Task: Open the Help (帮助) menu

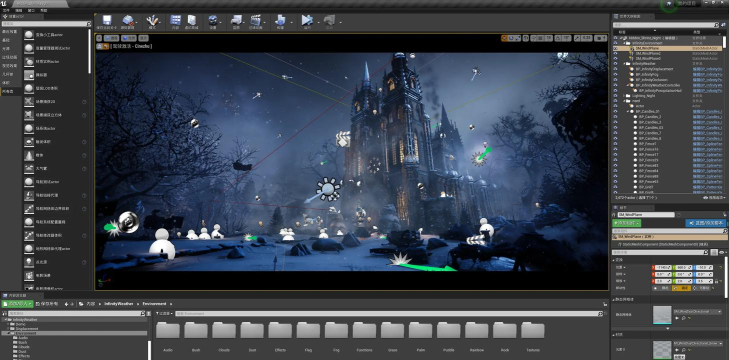Action: (44, 10)
